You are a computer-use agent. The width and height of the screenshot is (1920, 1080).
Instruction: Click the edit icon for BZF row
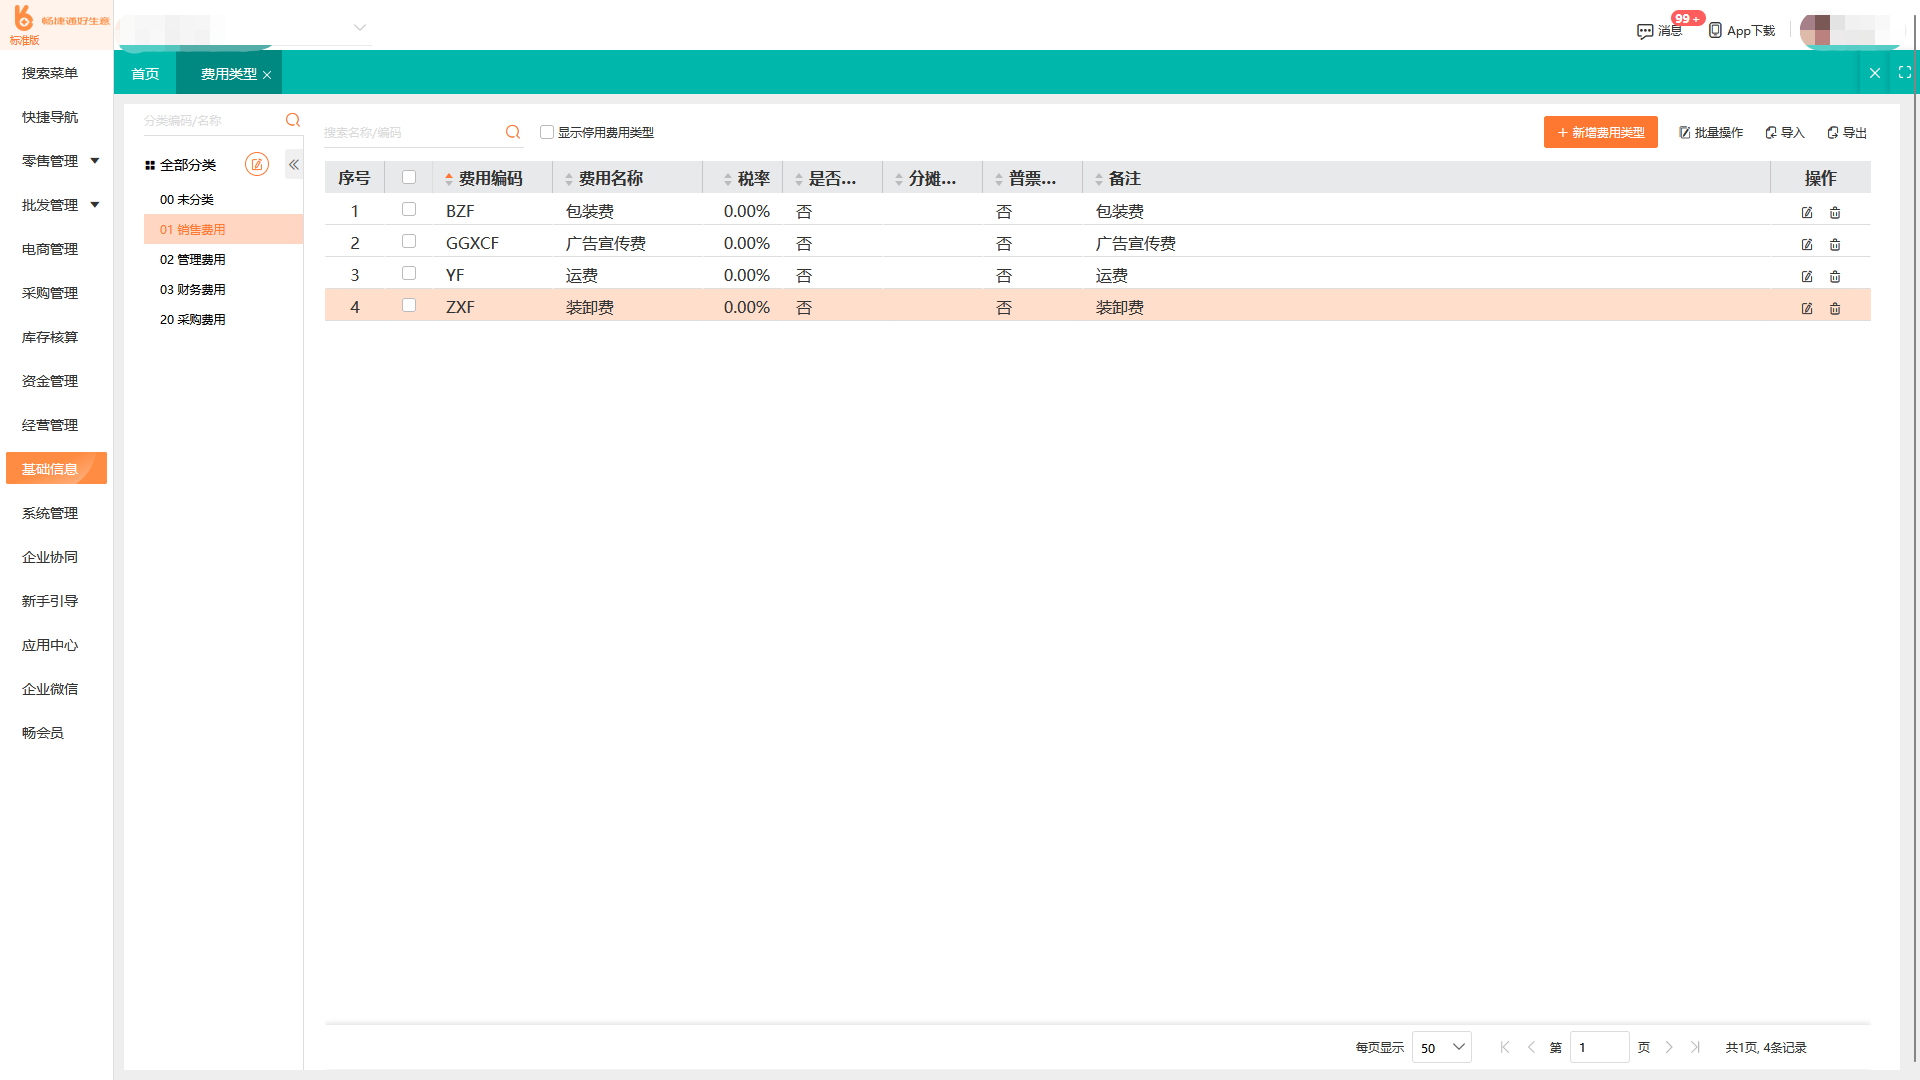(1807, 212)
